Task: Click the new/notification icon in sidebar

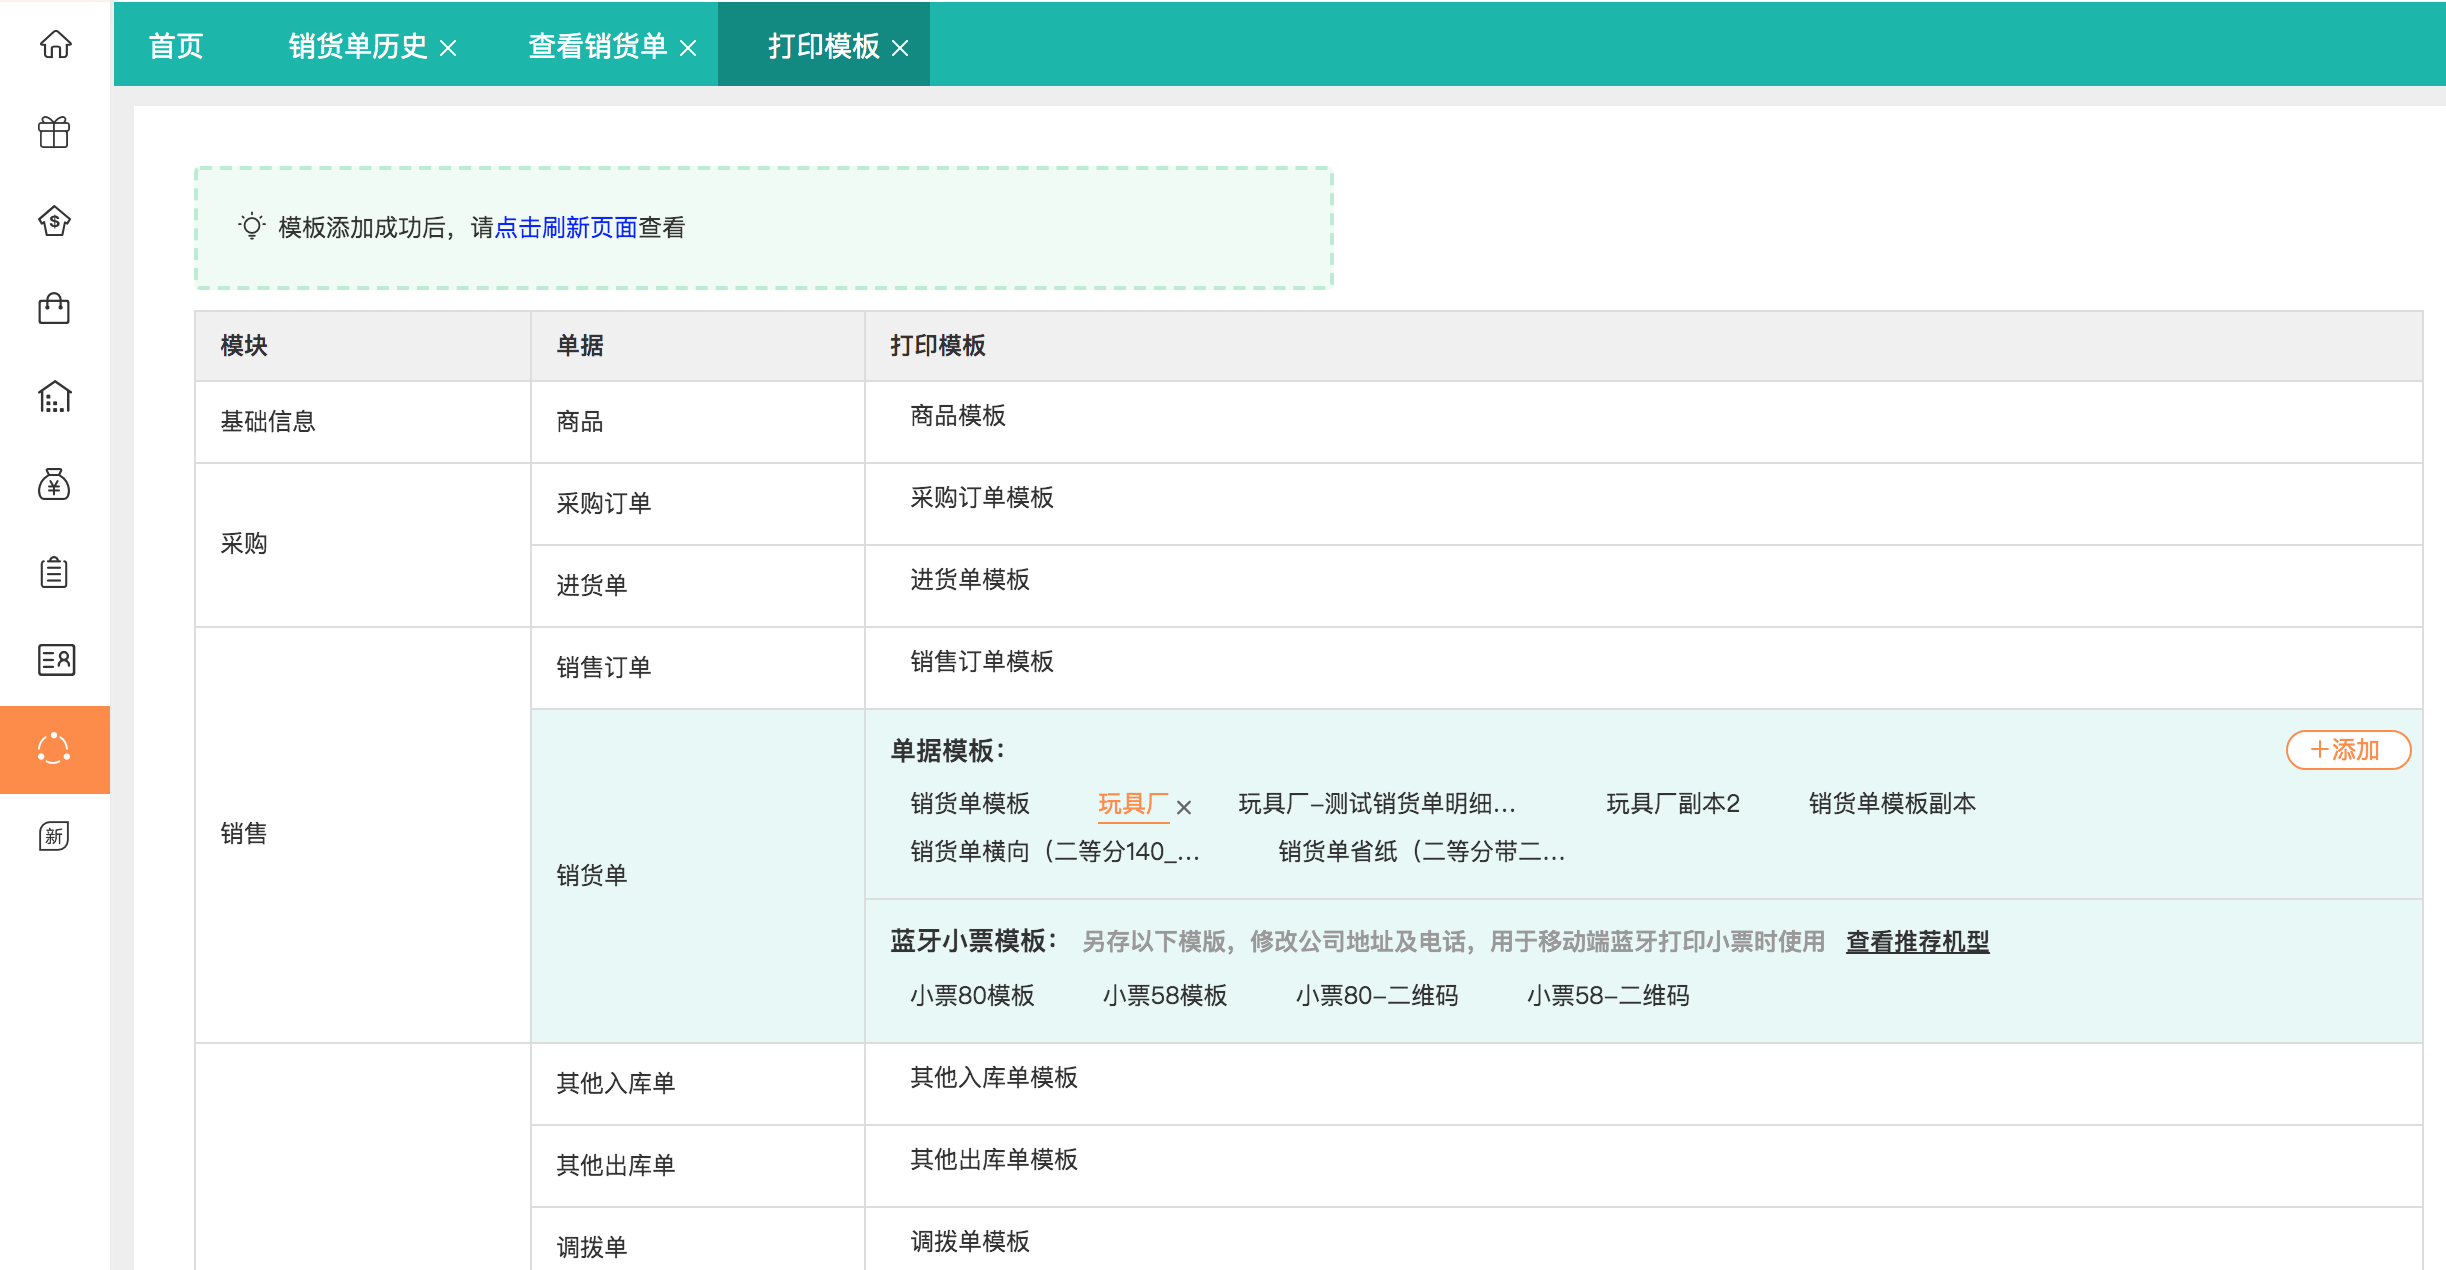Action: tap(55, 836)
